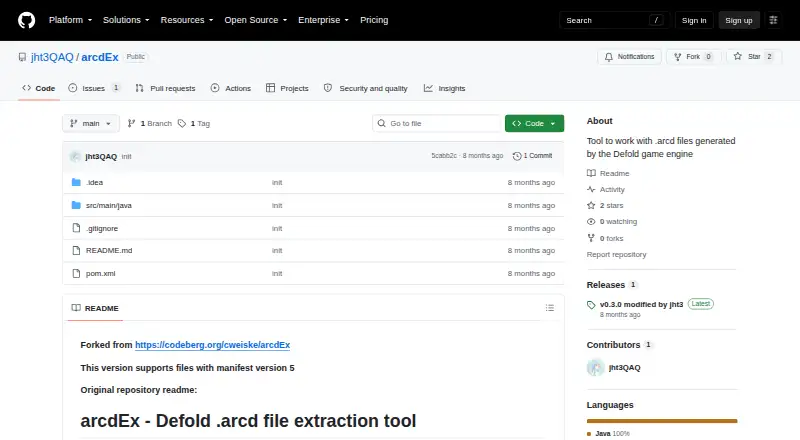This screenshot has width=800, height=440.
Task: Focus the top Search field
Action: point(614,20)
